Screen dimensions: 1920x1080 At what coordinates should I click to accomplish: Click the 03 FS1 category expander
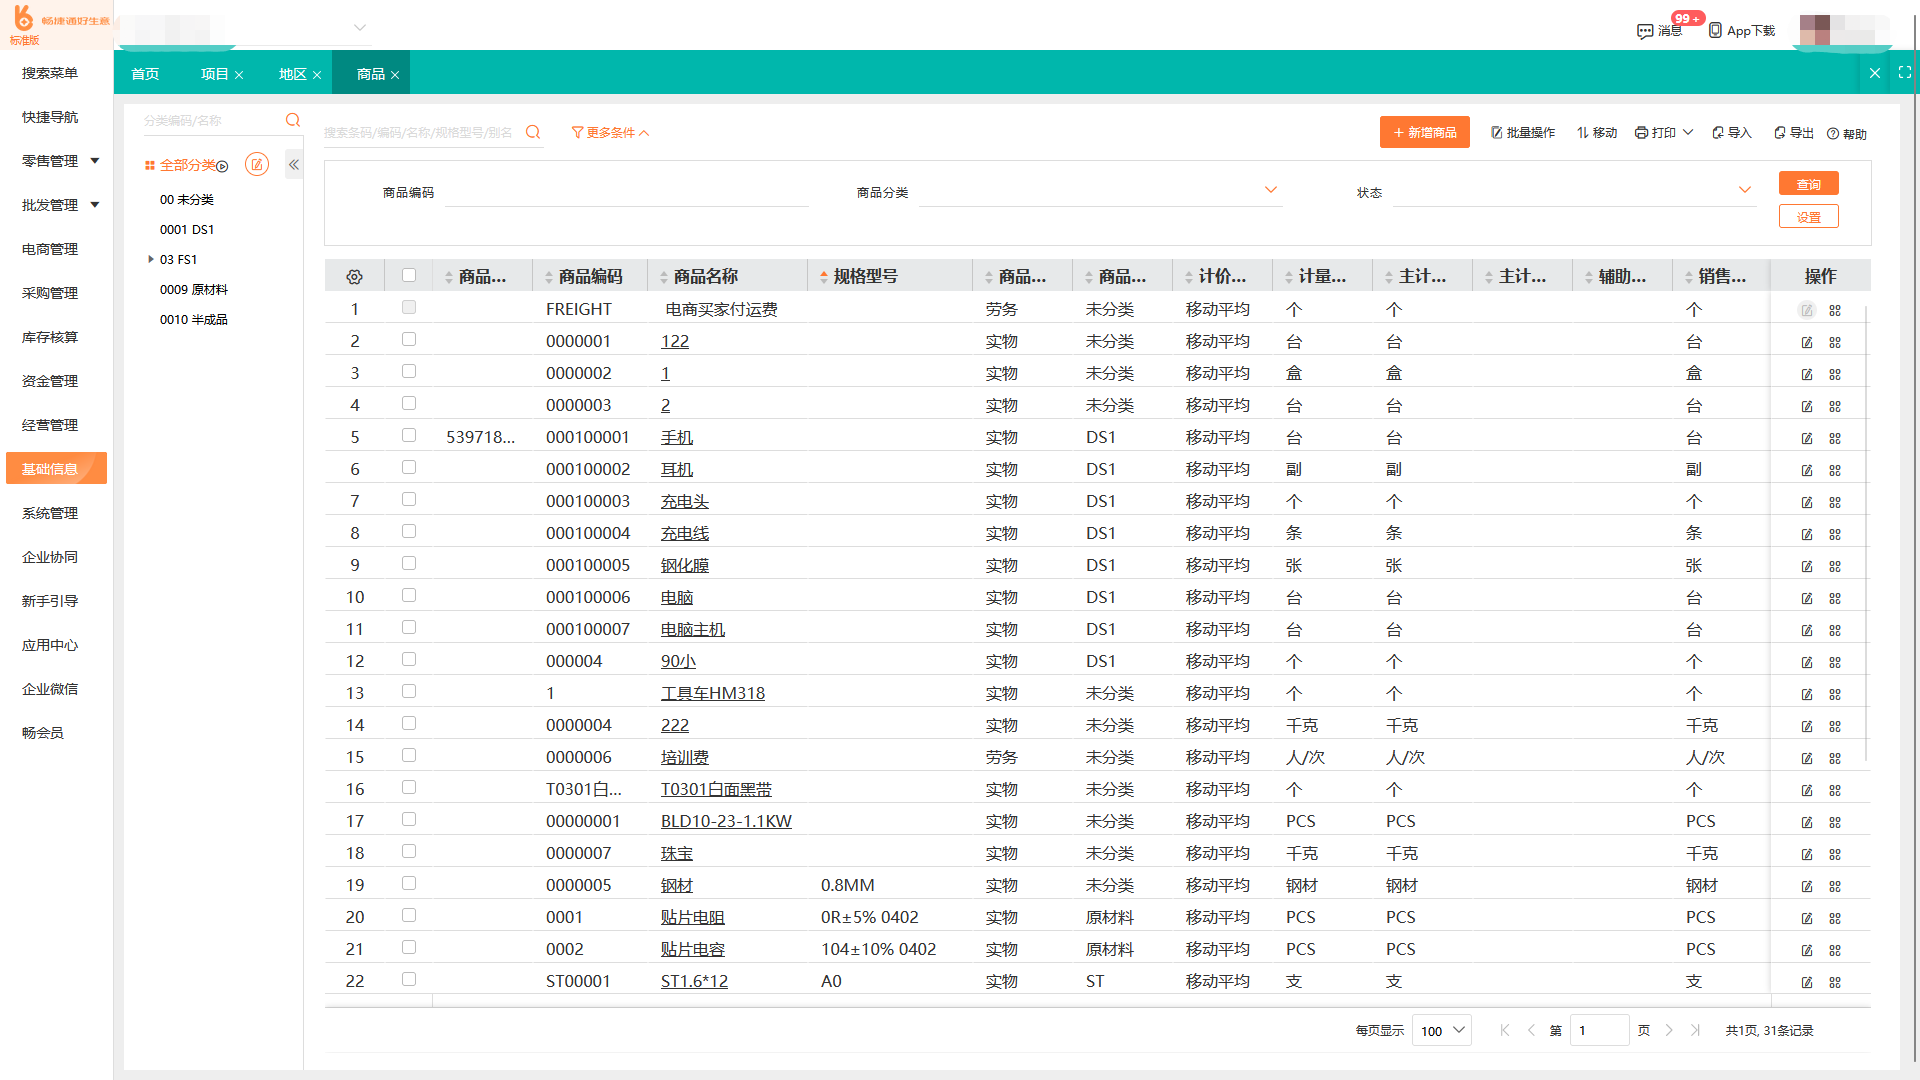[x=149, y=258]
